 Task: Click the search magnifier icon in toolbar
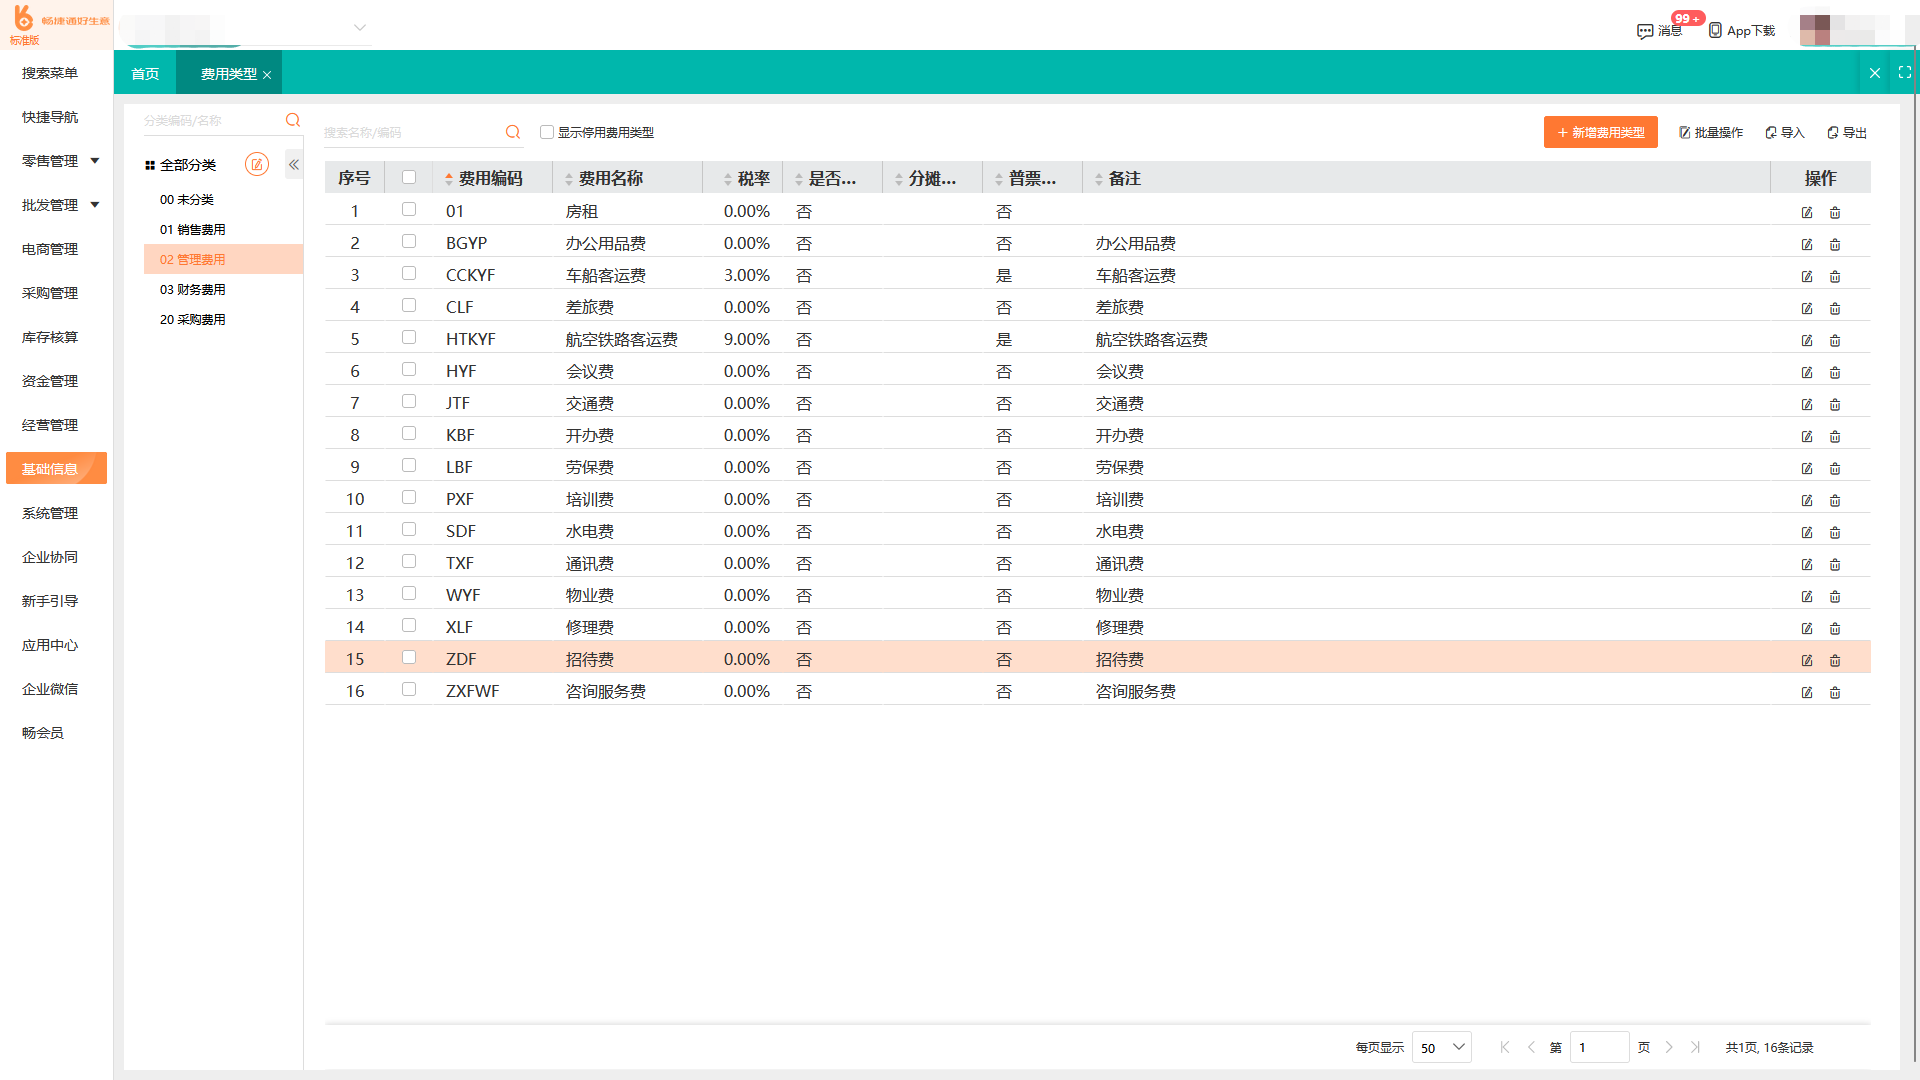click(x=513, y=131)
